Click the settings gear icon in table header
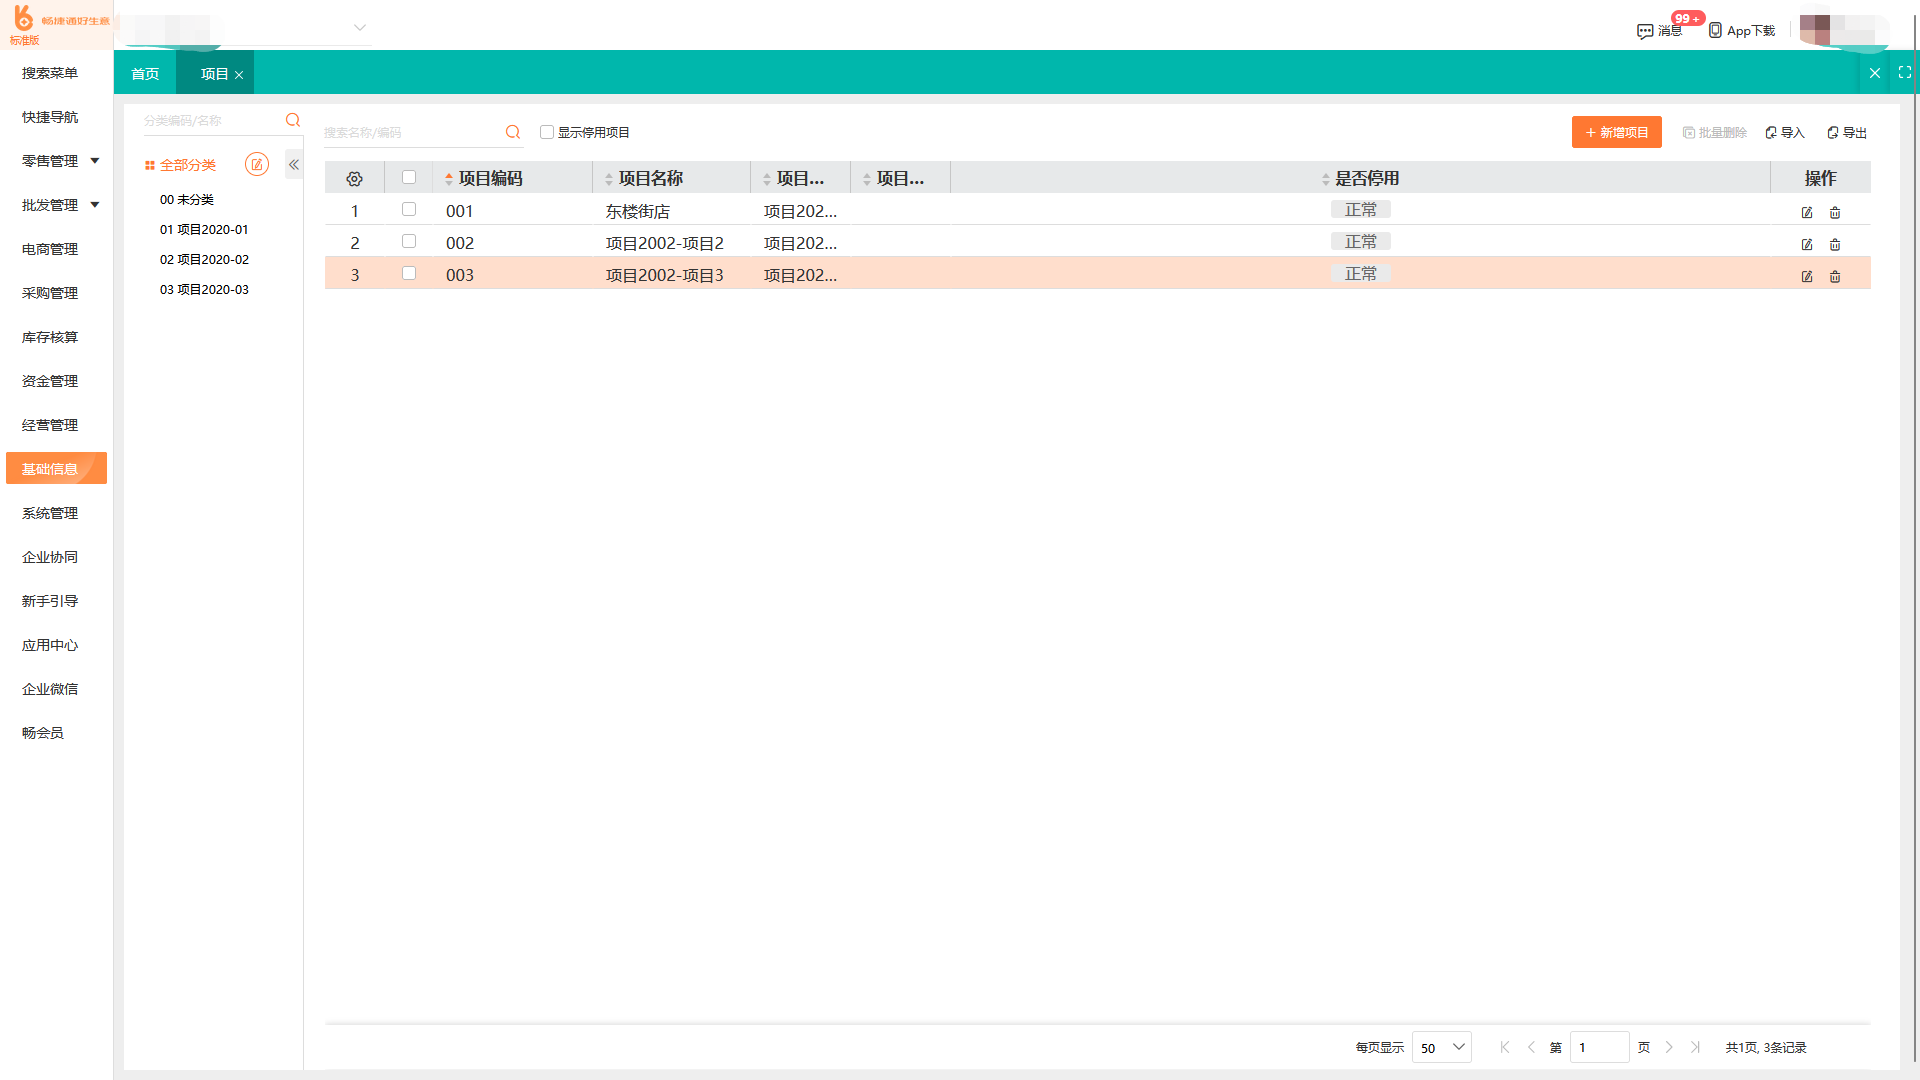The height and width of the screenshot is (1080, 1920). click(x=353, y=178)
